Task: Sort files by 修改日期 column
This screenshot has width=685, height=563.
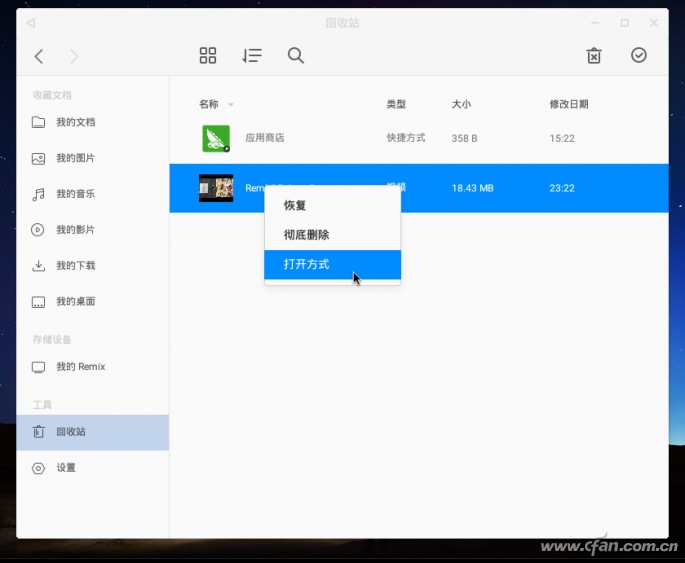Action: click(568, 104)
